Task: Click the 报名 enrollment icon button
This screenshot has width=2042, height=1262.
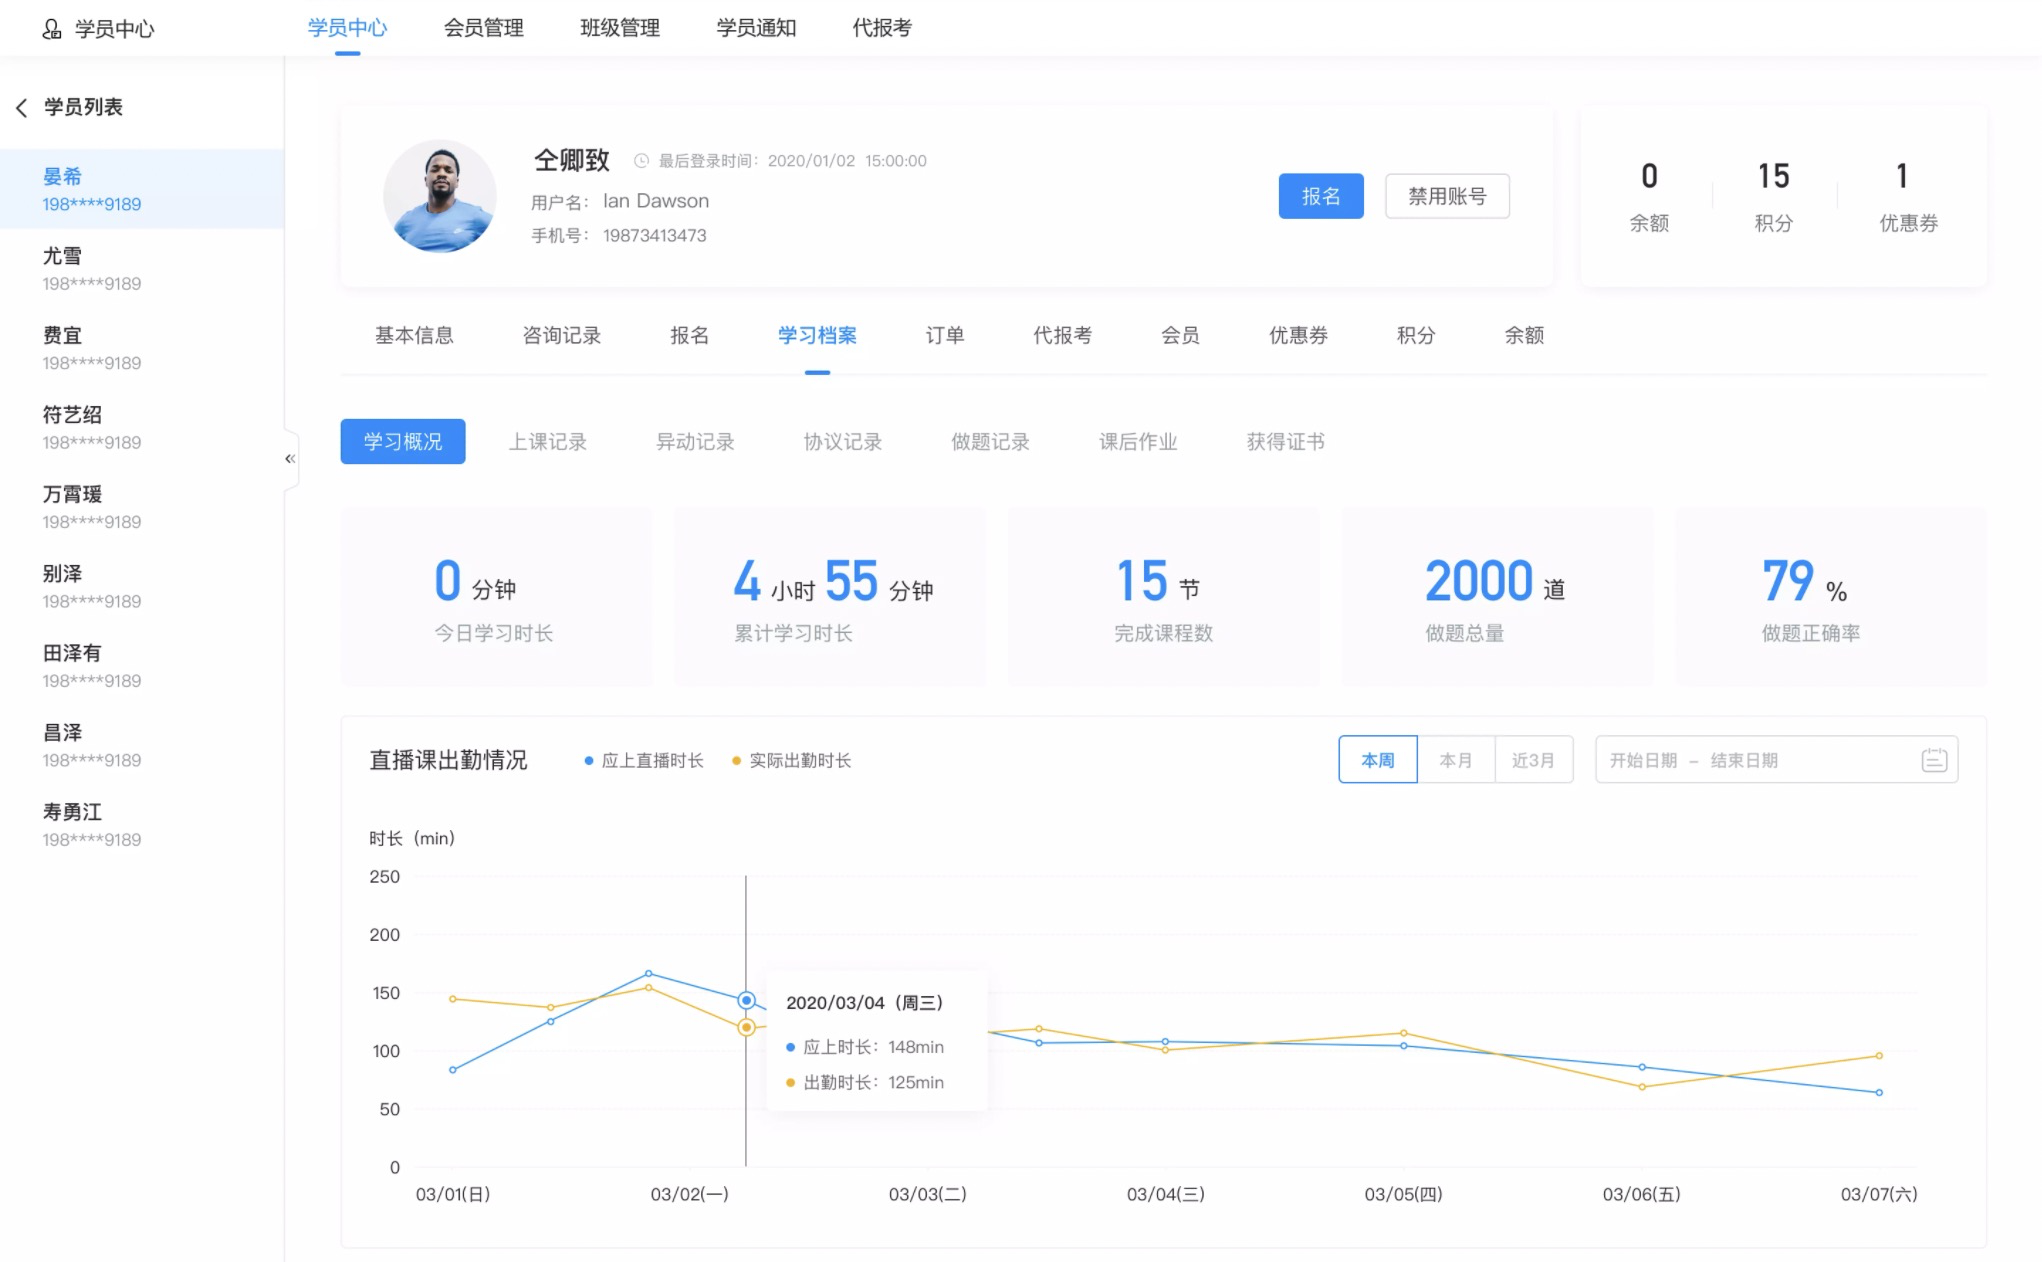Action: coord(1321,196)
